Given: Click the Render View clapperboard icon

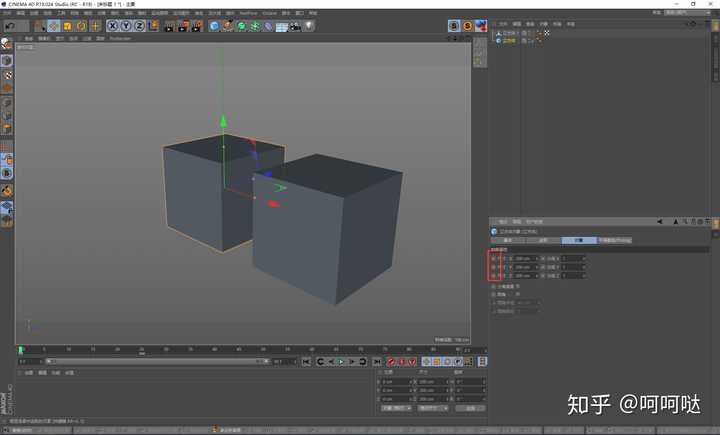Looking at the screenshot, I should point(168,25).
